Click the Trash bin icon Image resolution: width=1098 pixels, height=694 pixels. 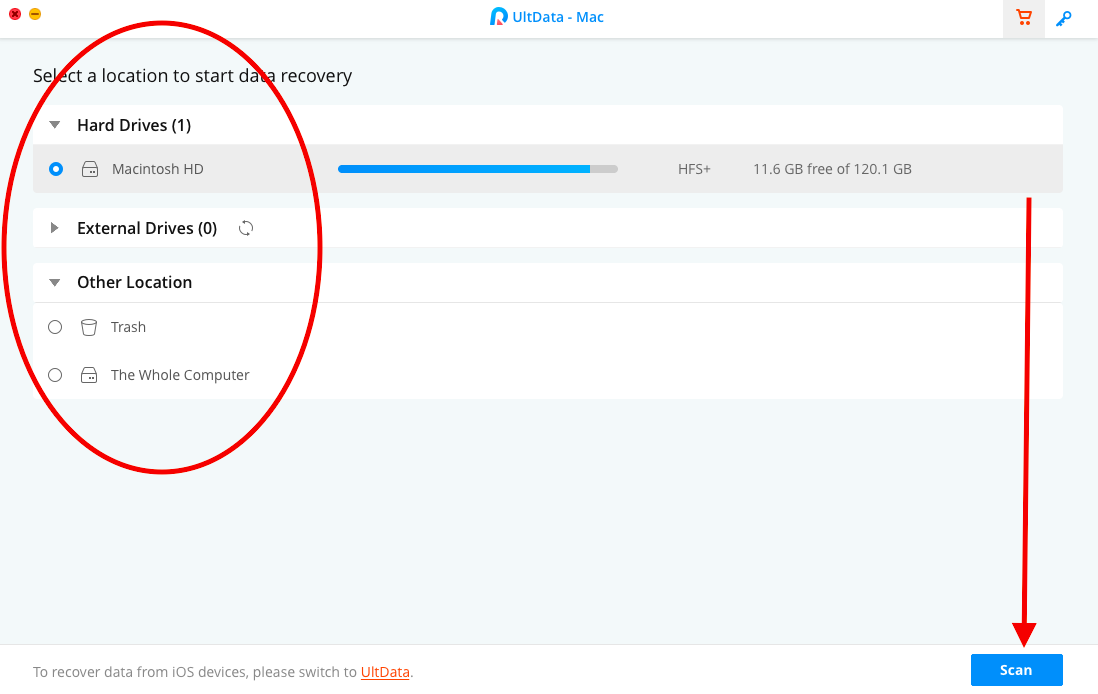[89, 327]
